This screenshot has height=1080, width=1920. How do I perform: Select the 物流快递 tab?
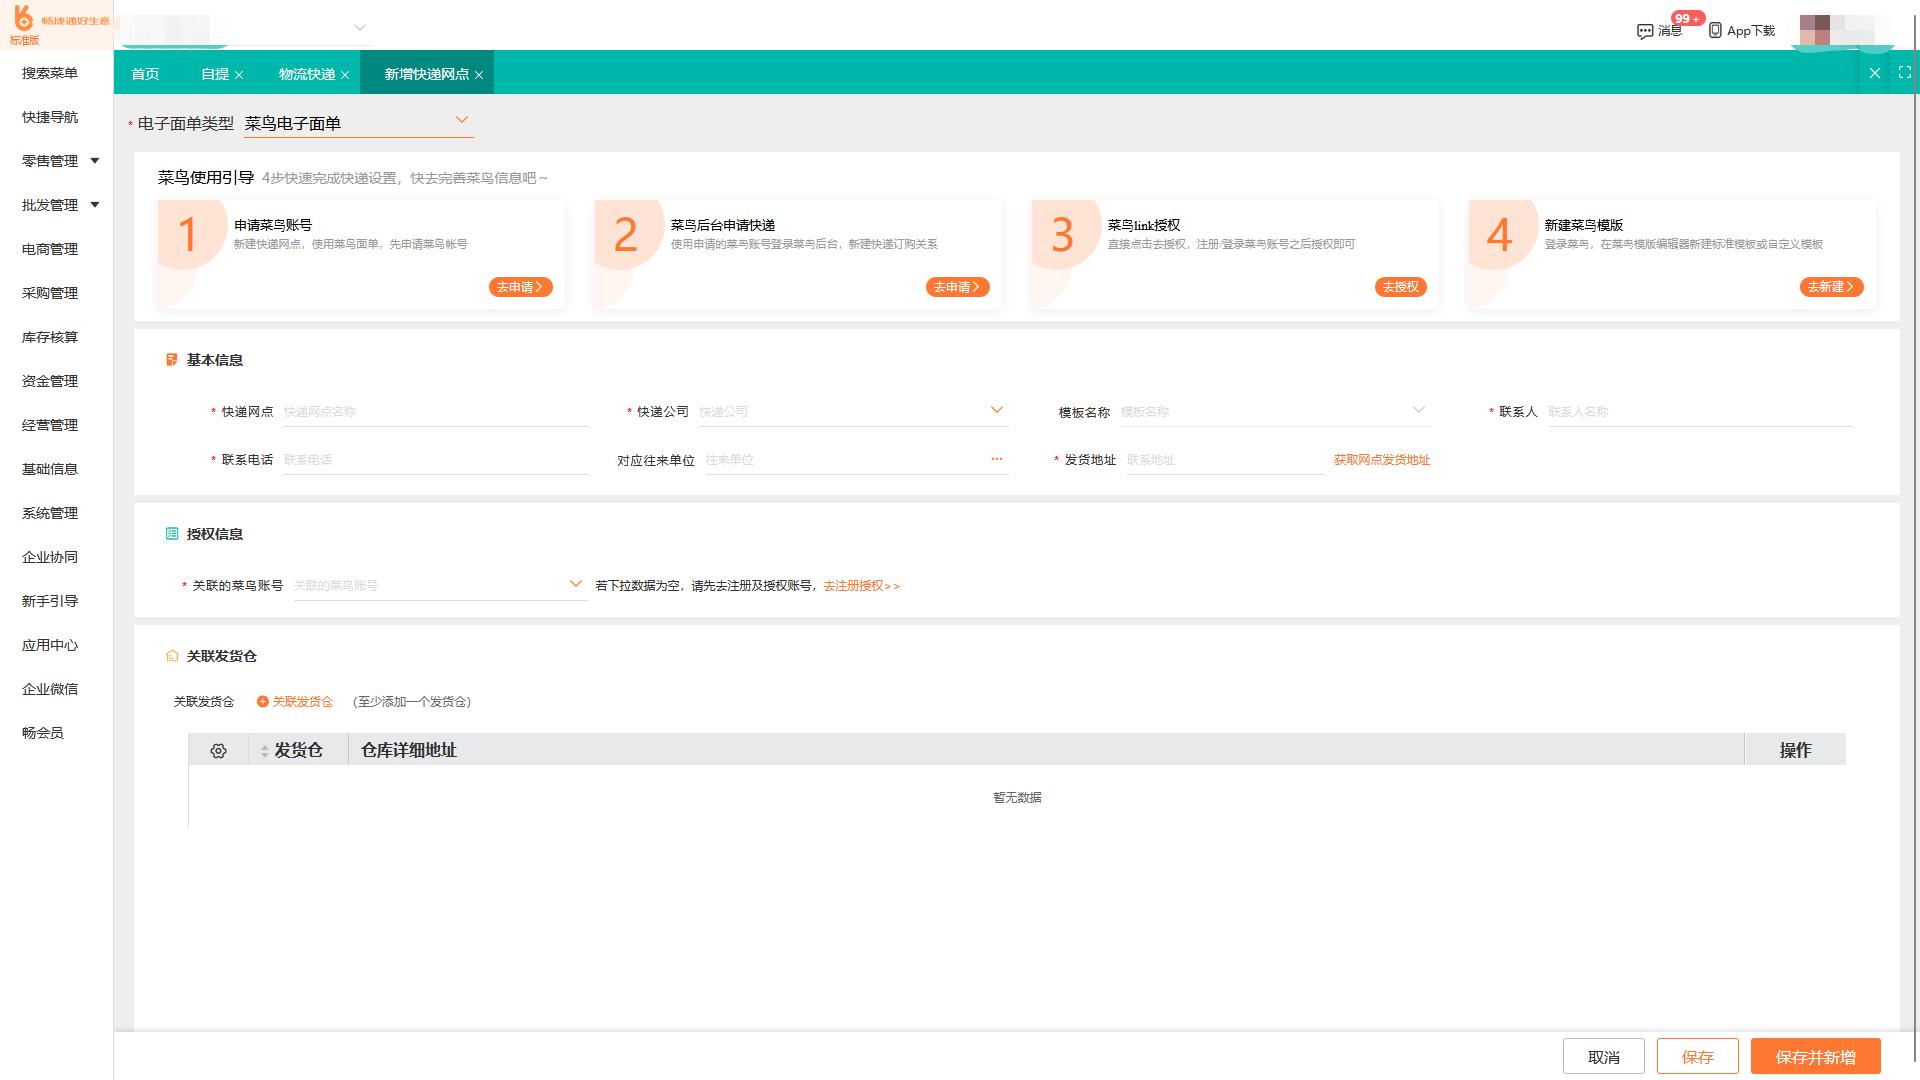(x=306, y=74)
